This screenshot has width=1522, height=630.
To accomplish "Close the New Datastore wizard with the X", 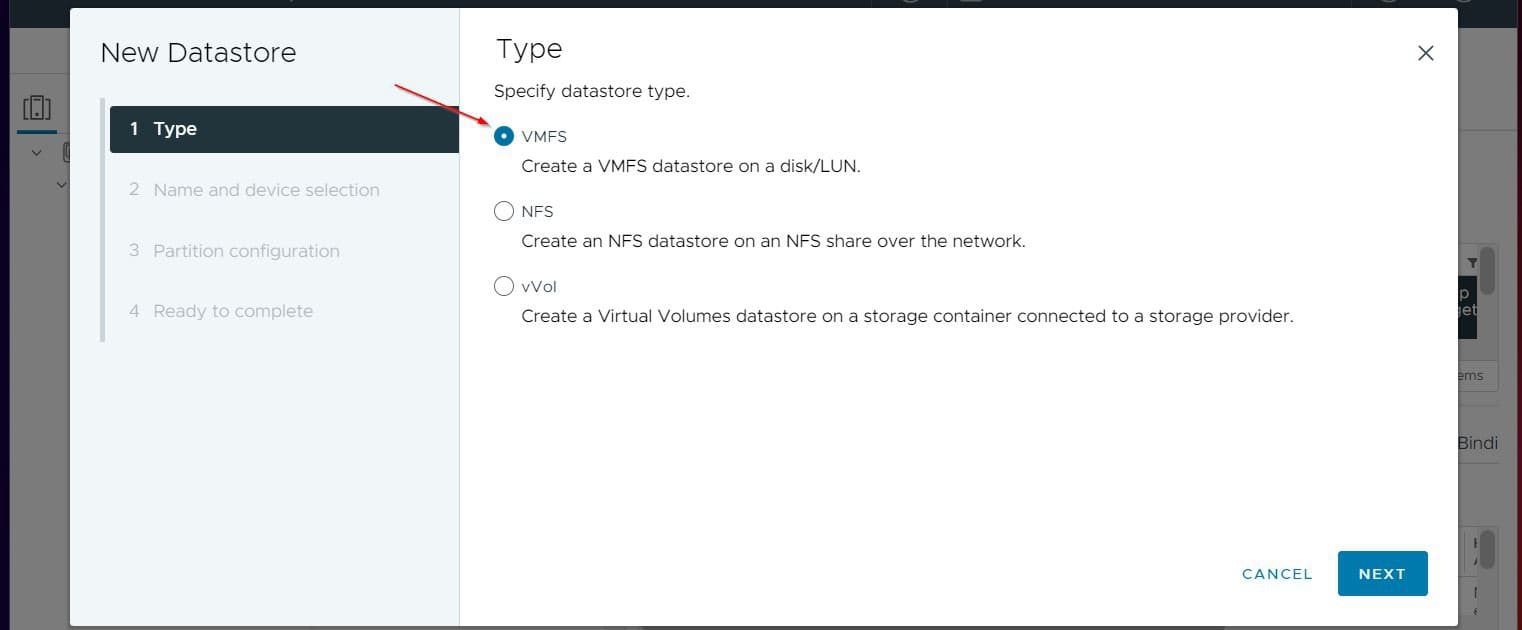I will (x=1425, y=53).
